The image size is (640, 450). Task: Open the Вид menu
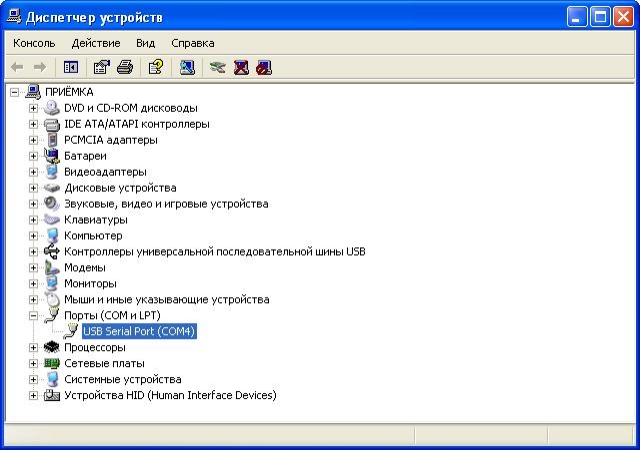[145, 43]
